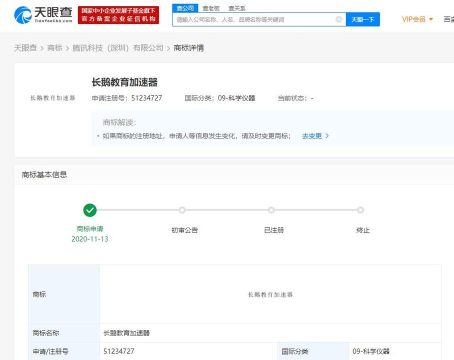This screenshot has height=360, width=454.
Task: Open the VIP会员 dropdown menu
Action: pyautogui.click(x=417, y=19)
